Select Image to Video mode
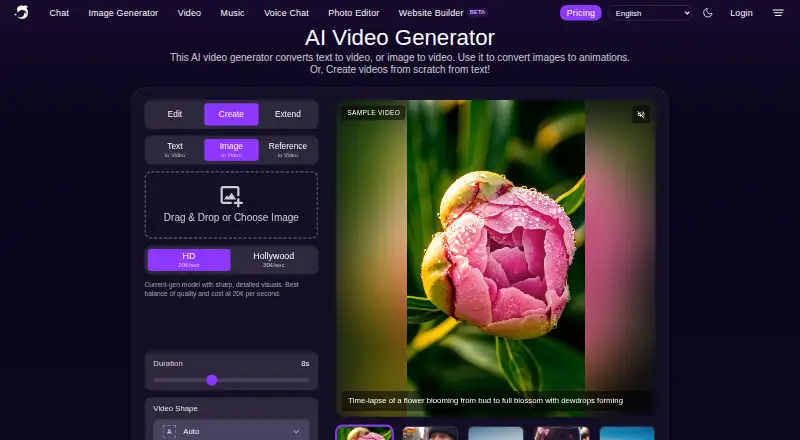The width and height of the screenshot is (800, 440). tap(231, 150)
